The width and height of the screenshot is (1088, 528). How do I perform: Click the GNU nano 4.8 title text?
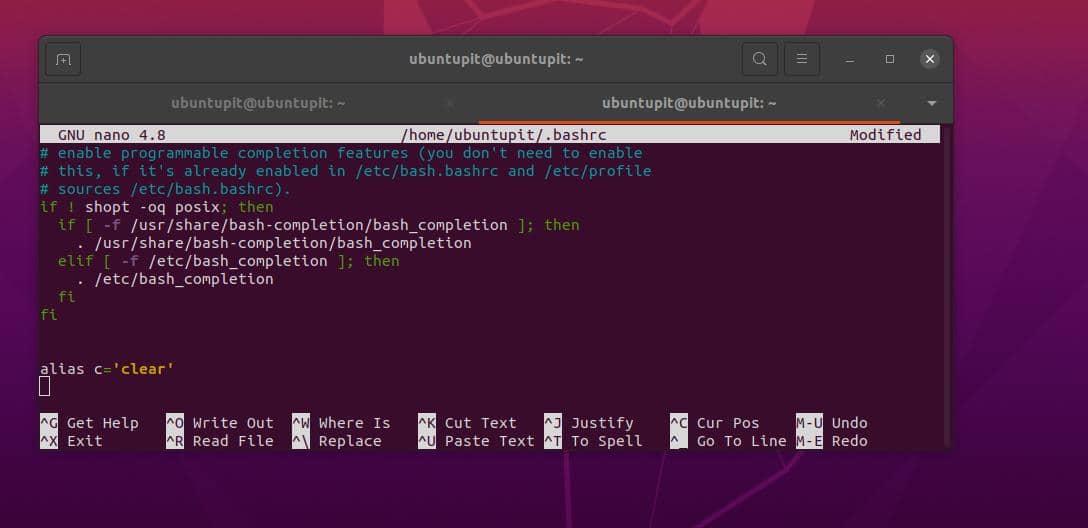(112, 135)
